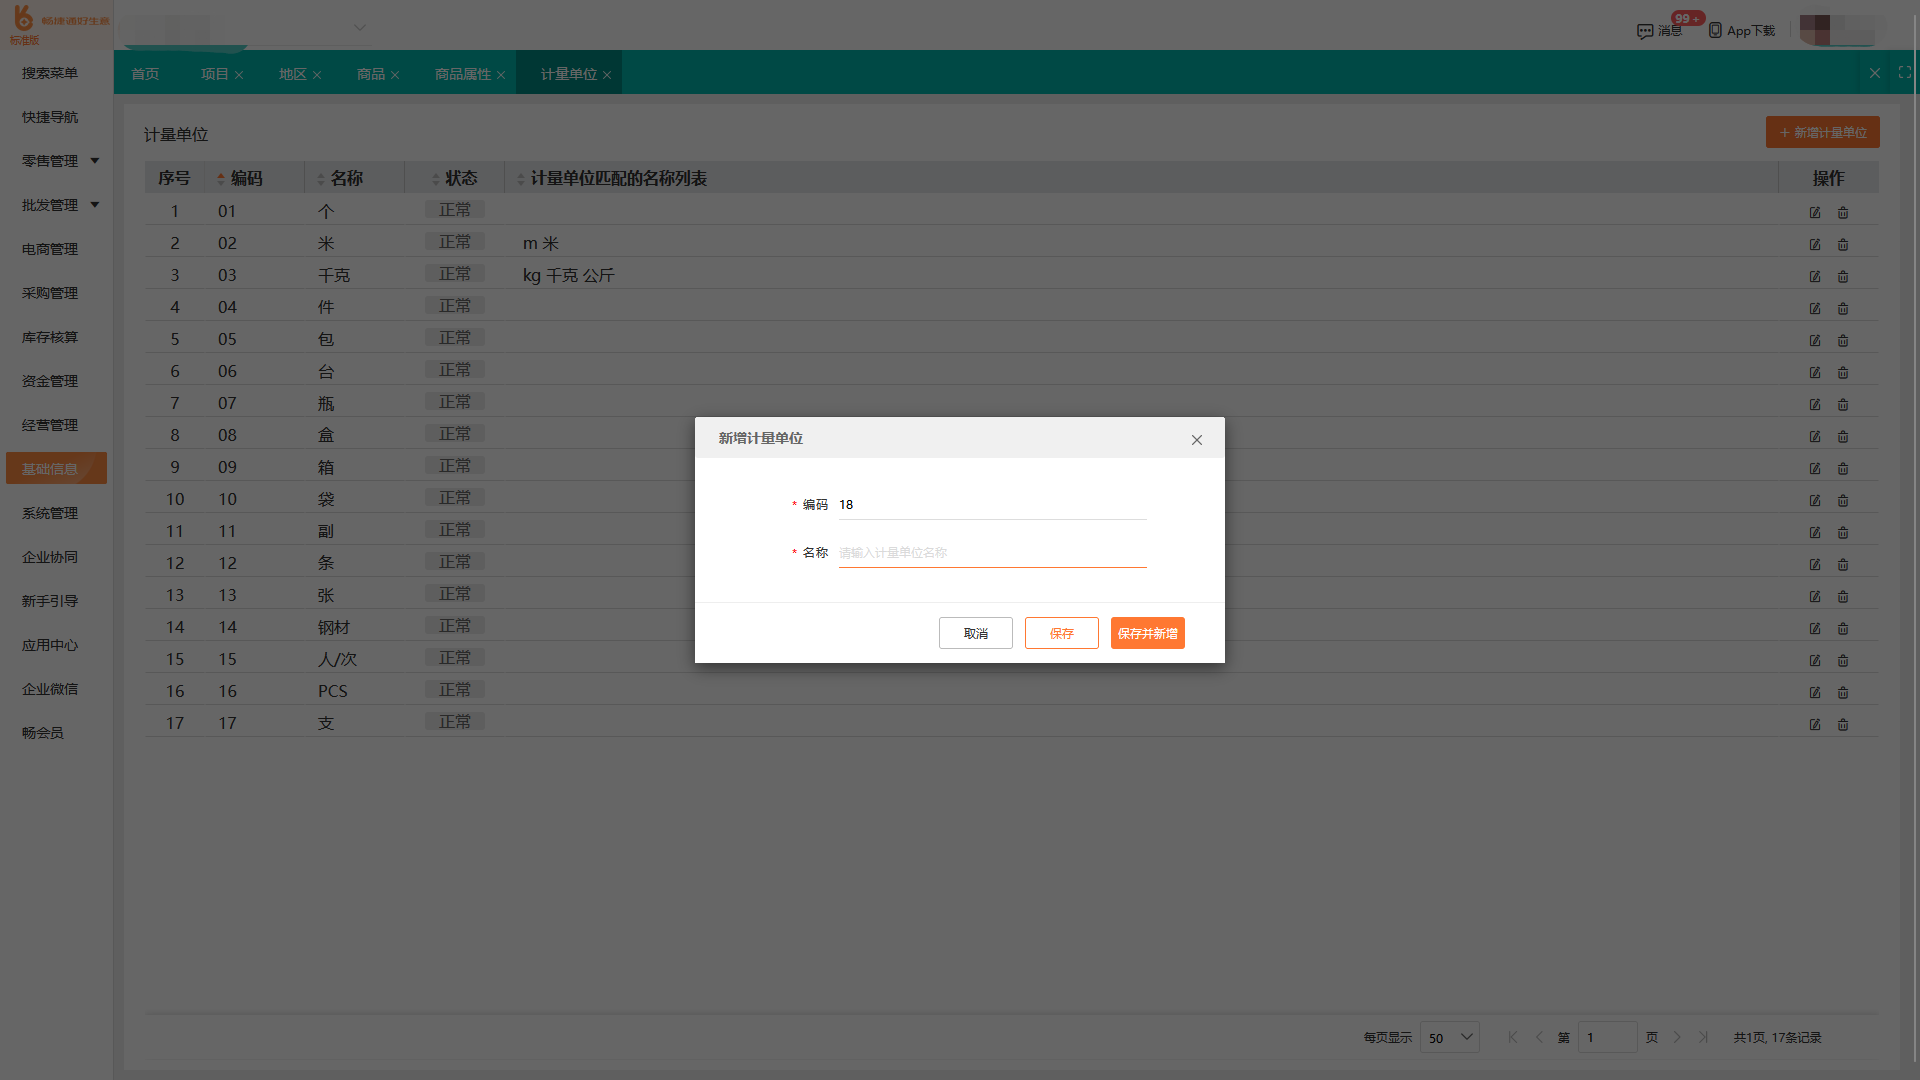Click the delete icon for row 16 PCS

pos(1844,691)
